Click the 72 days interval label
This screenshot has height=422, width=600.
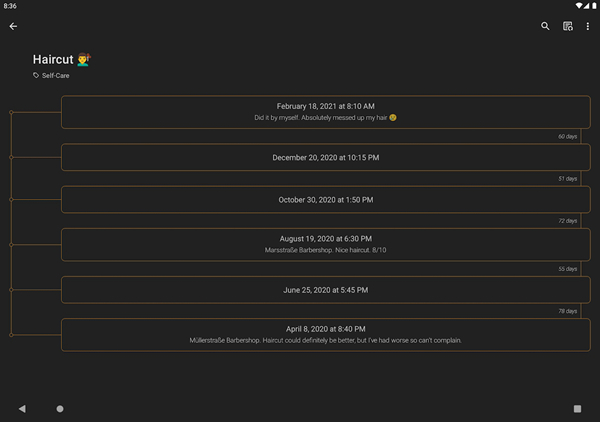coord(567,221)
